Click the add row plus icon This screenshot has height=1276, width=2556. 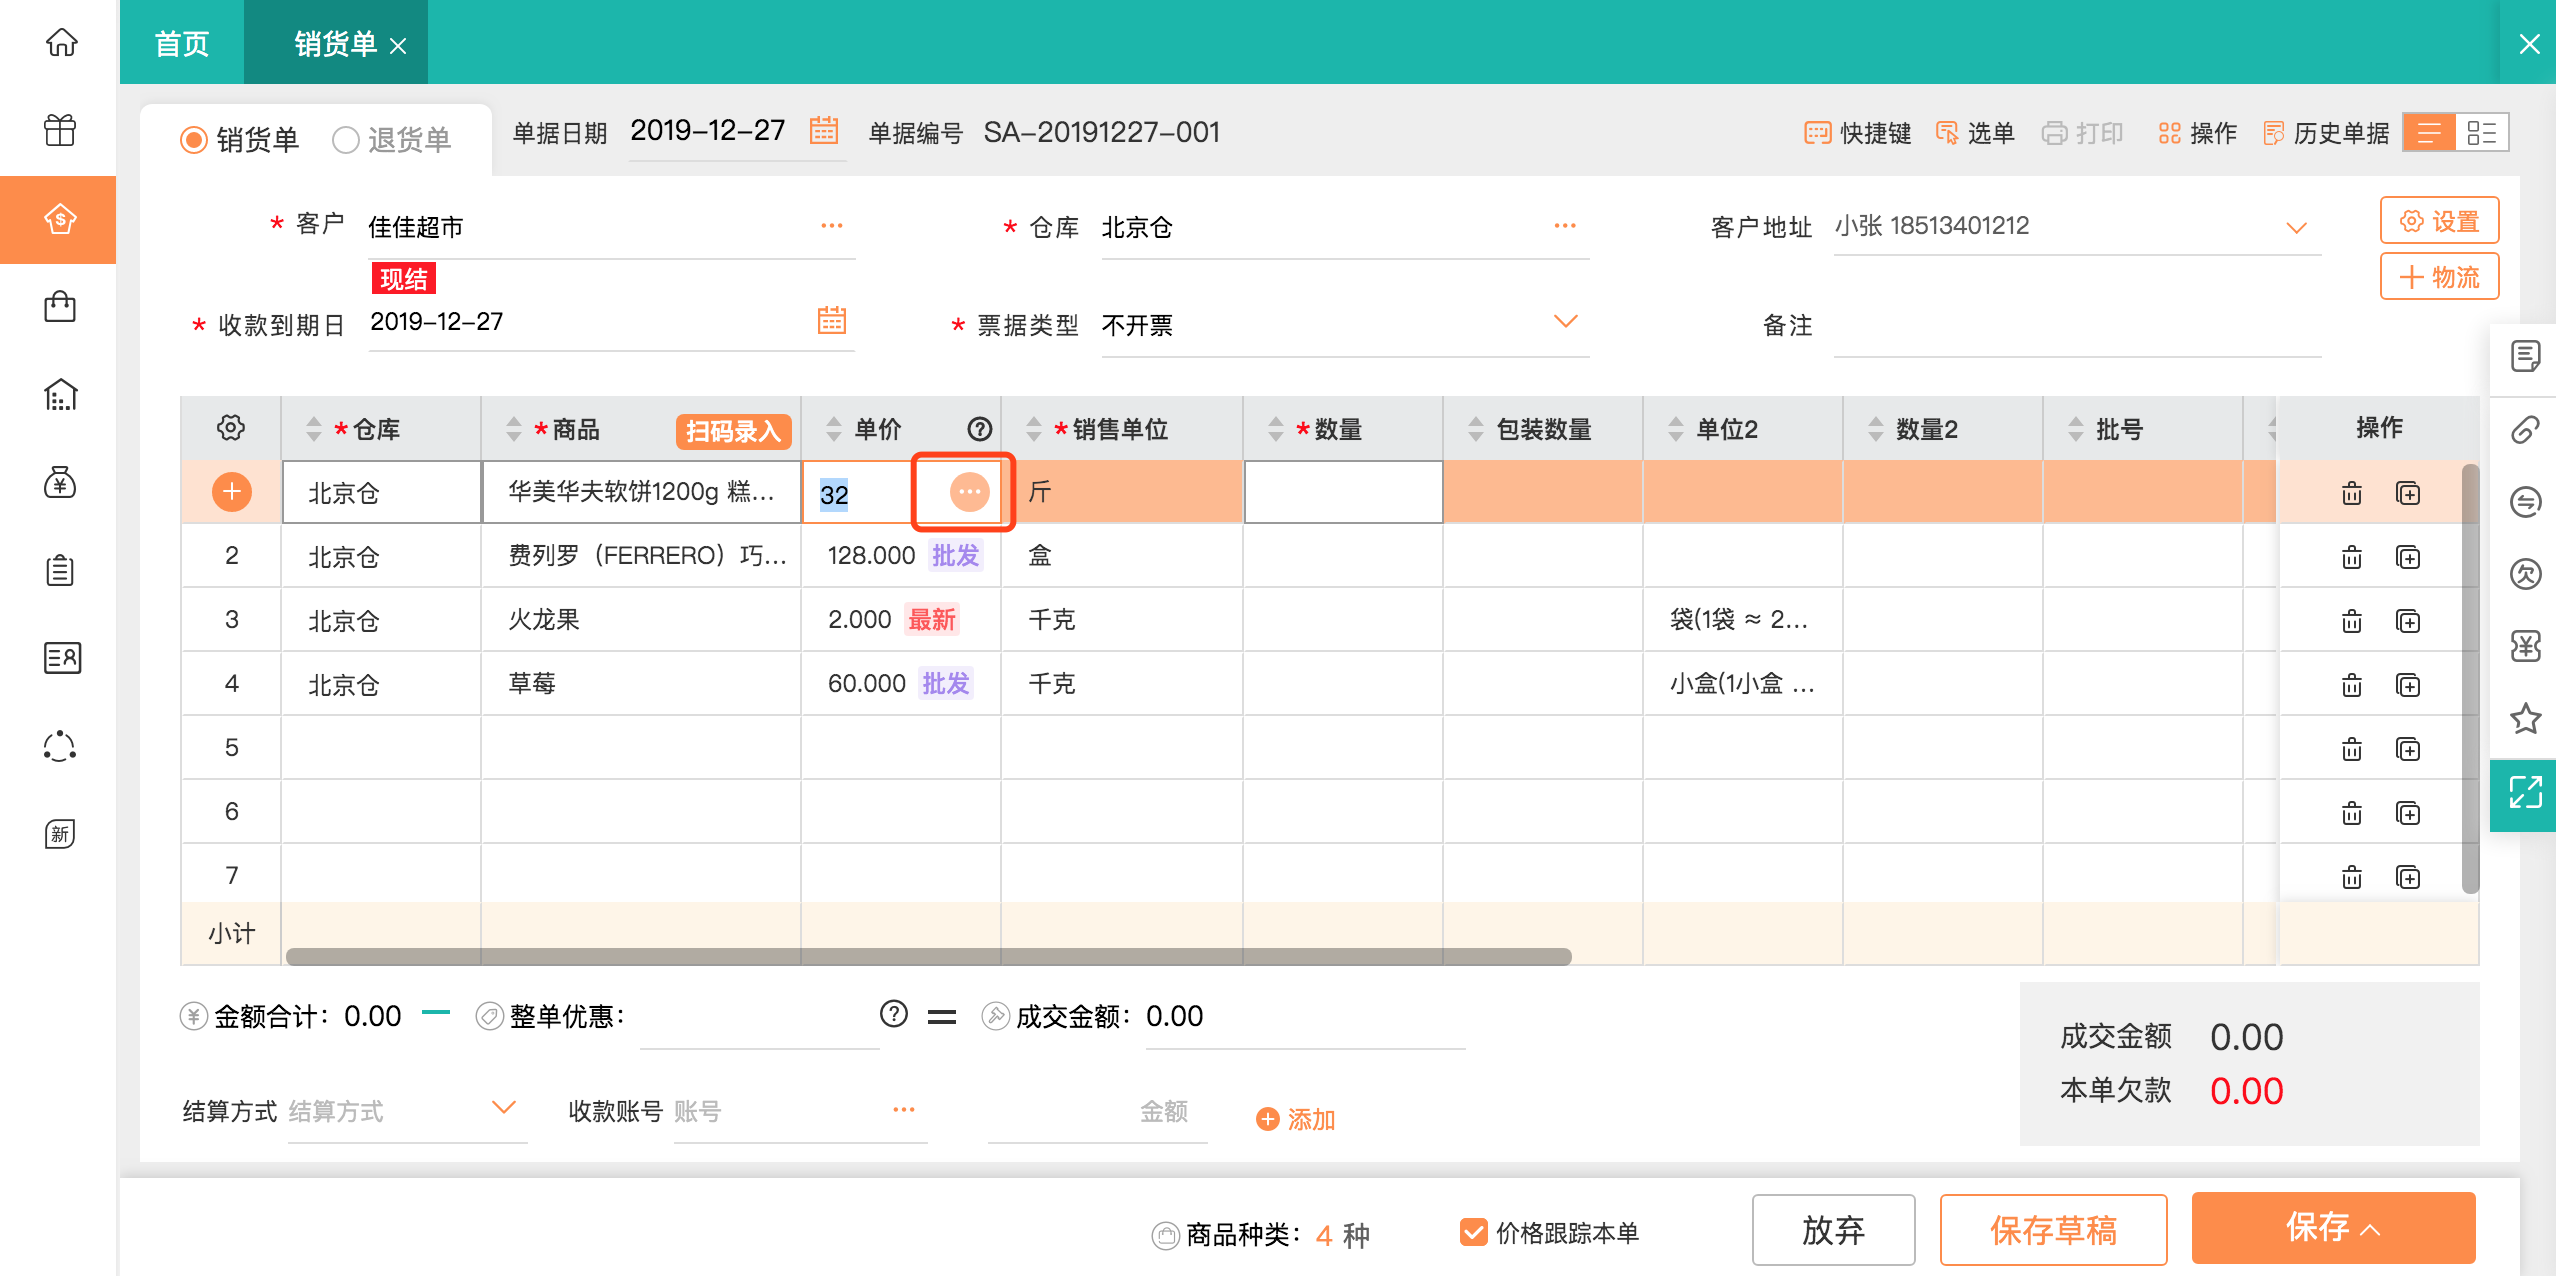tap(231, 492)
